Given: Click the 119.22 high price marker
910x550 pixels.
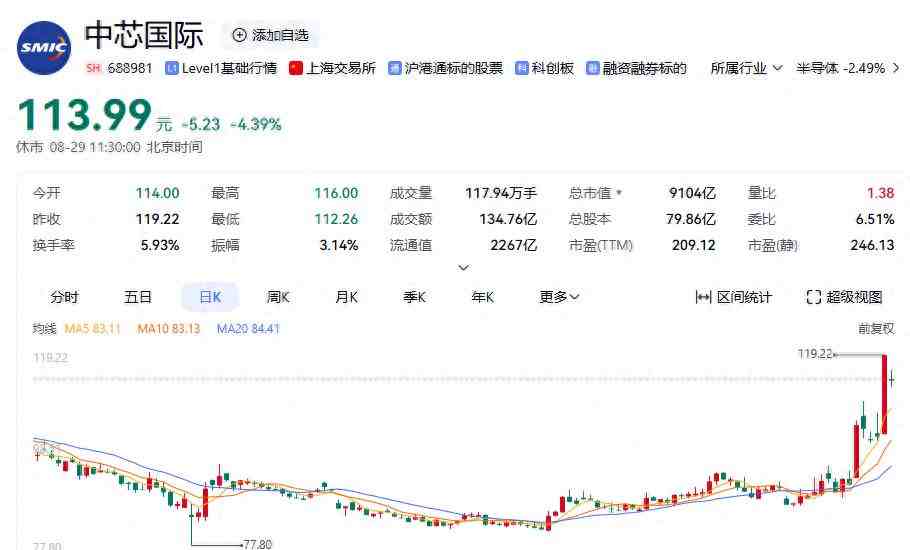Looking at the screenshot, I should (816, 353).
